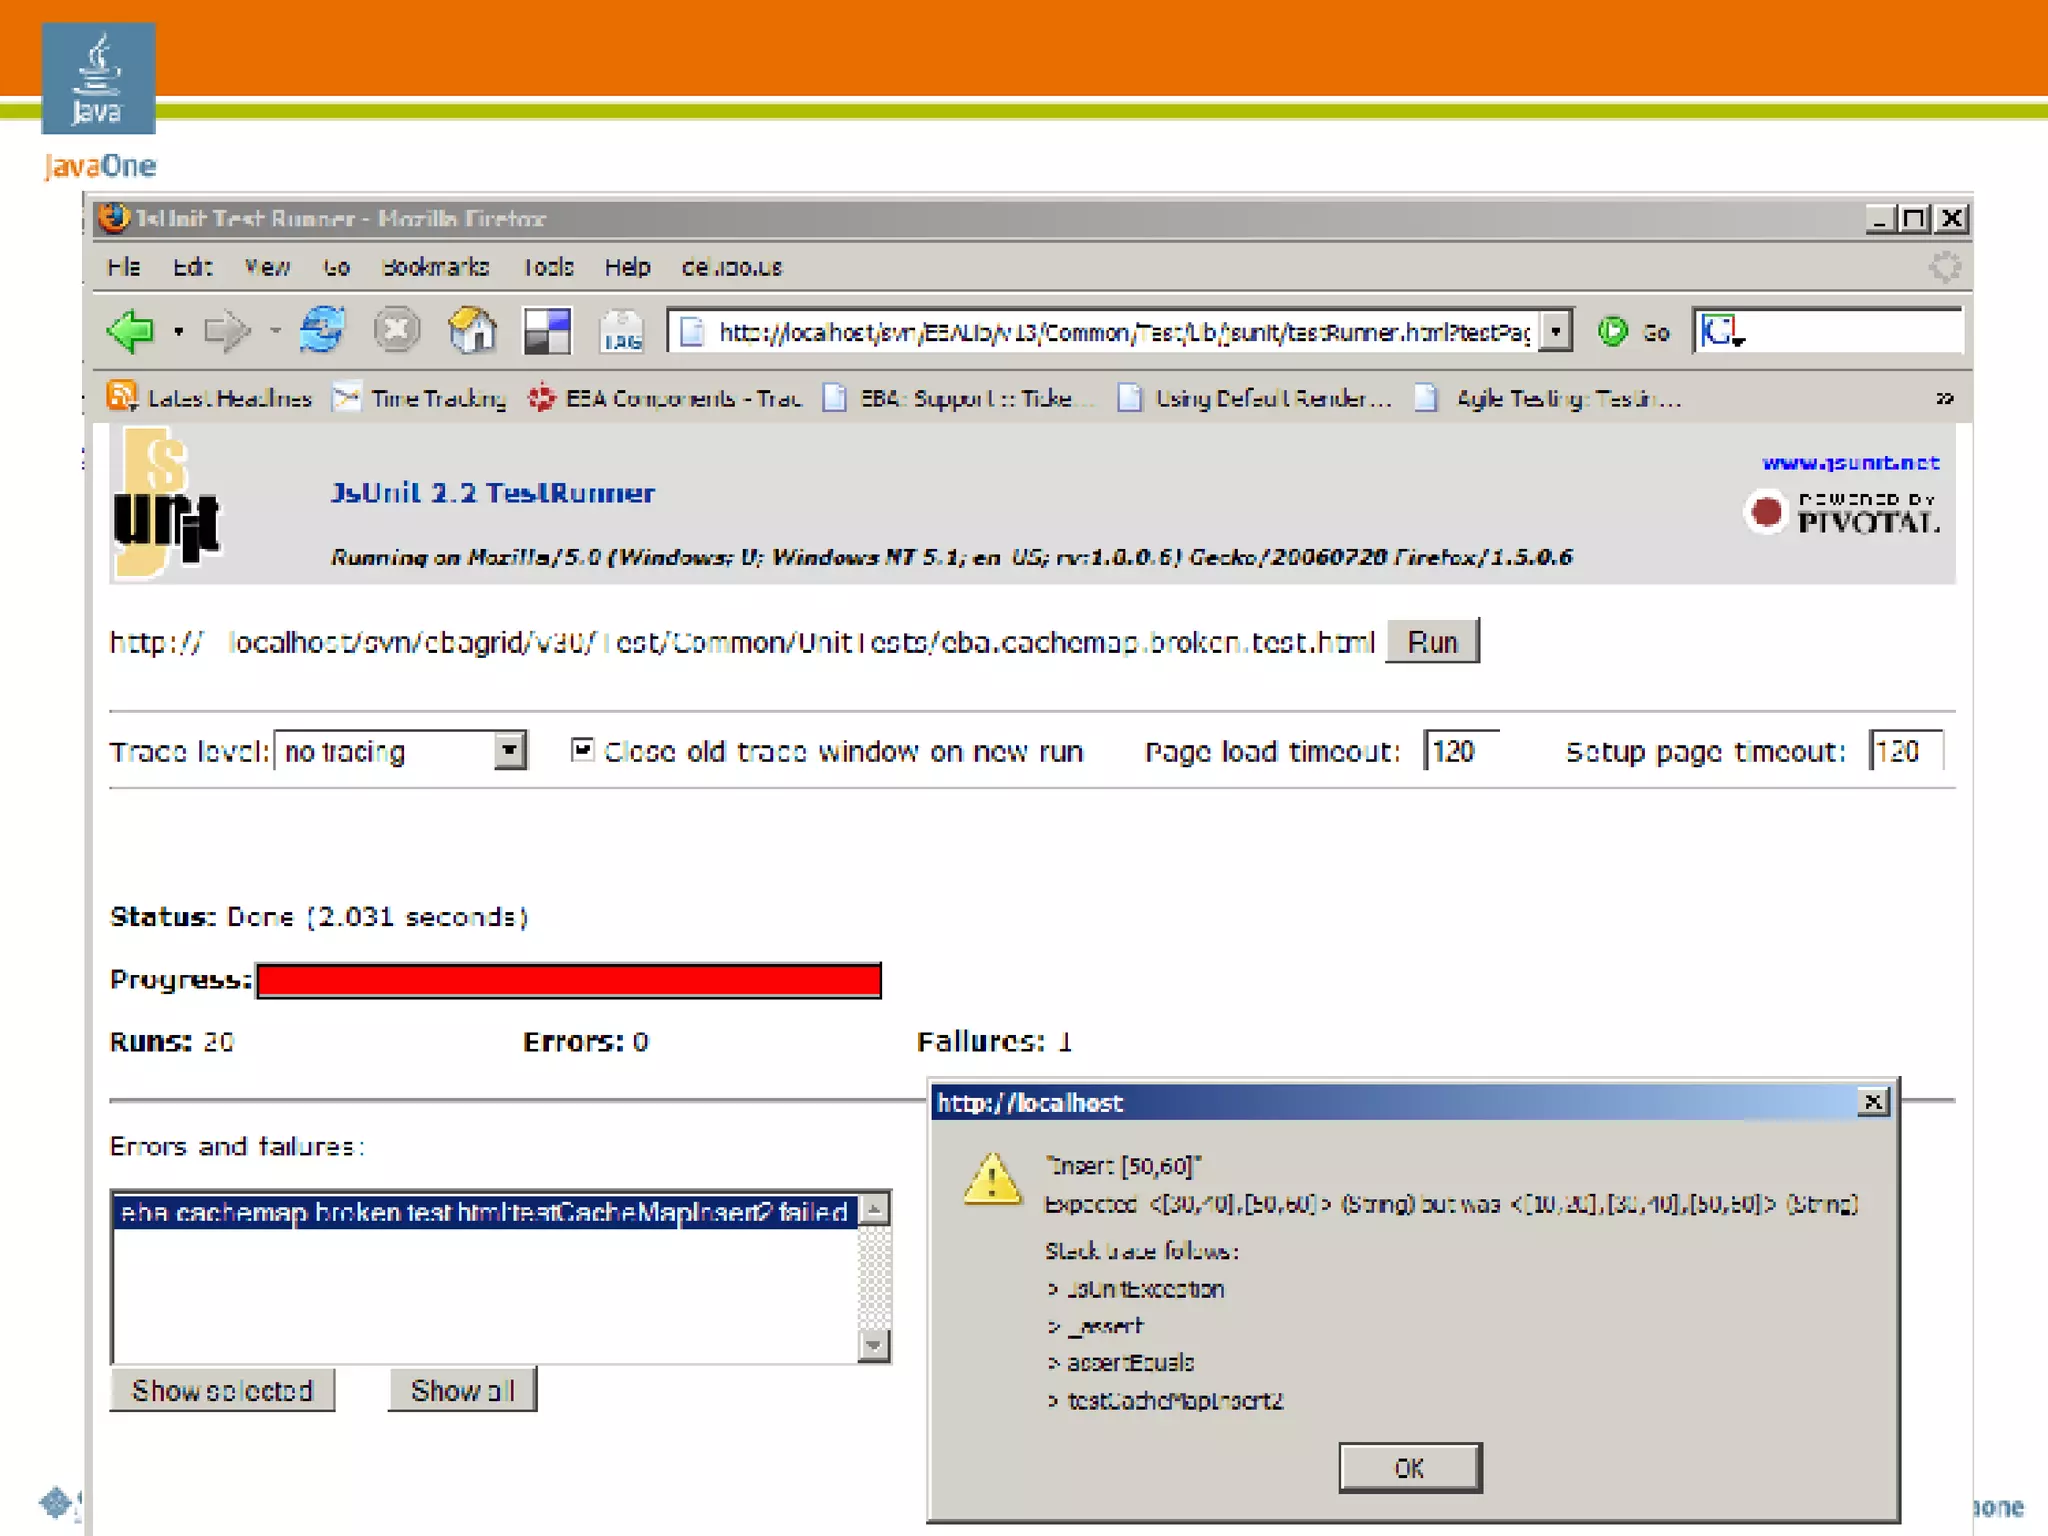2048x1536 pixels.
Task: Expand the address bar URL history dropdown
Action: [x=1556, y=331]
